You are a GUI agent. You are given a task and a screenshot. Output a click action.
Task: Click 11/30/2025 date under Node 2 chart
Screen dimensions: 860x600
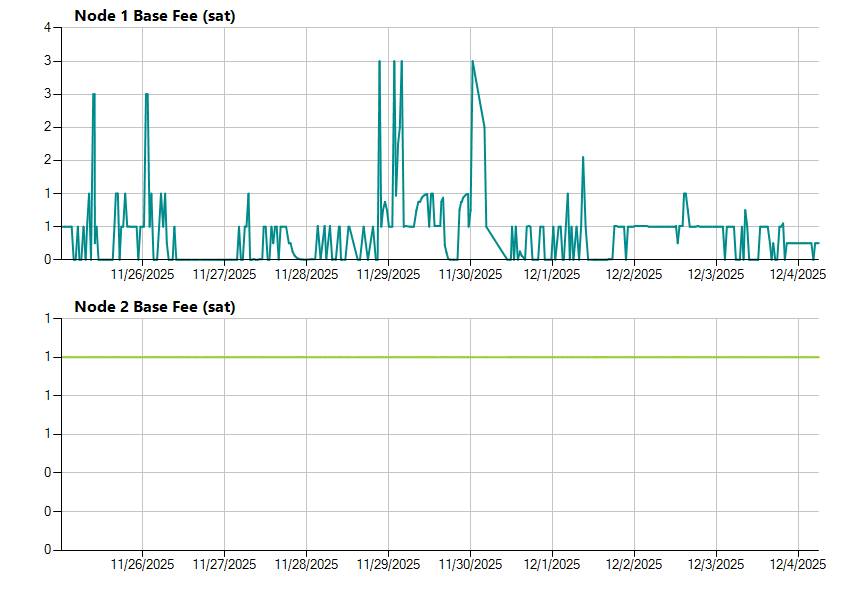point(470,565)
